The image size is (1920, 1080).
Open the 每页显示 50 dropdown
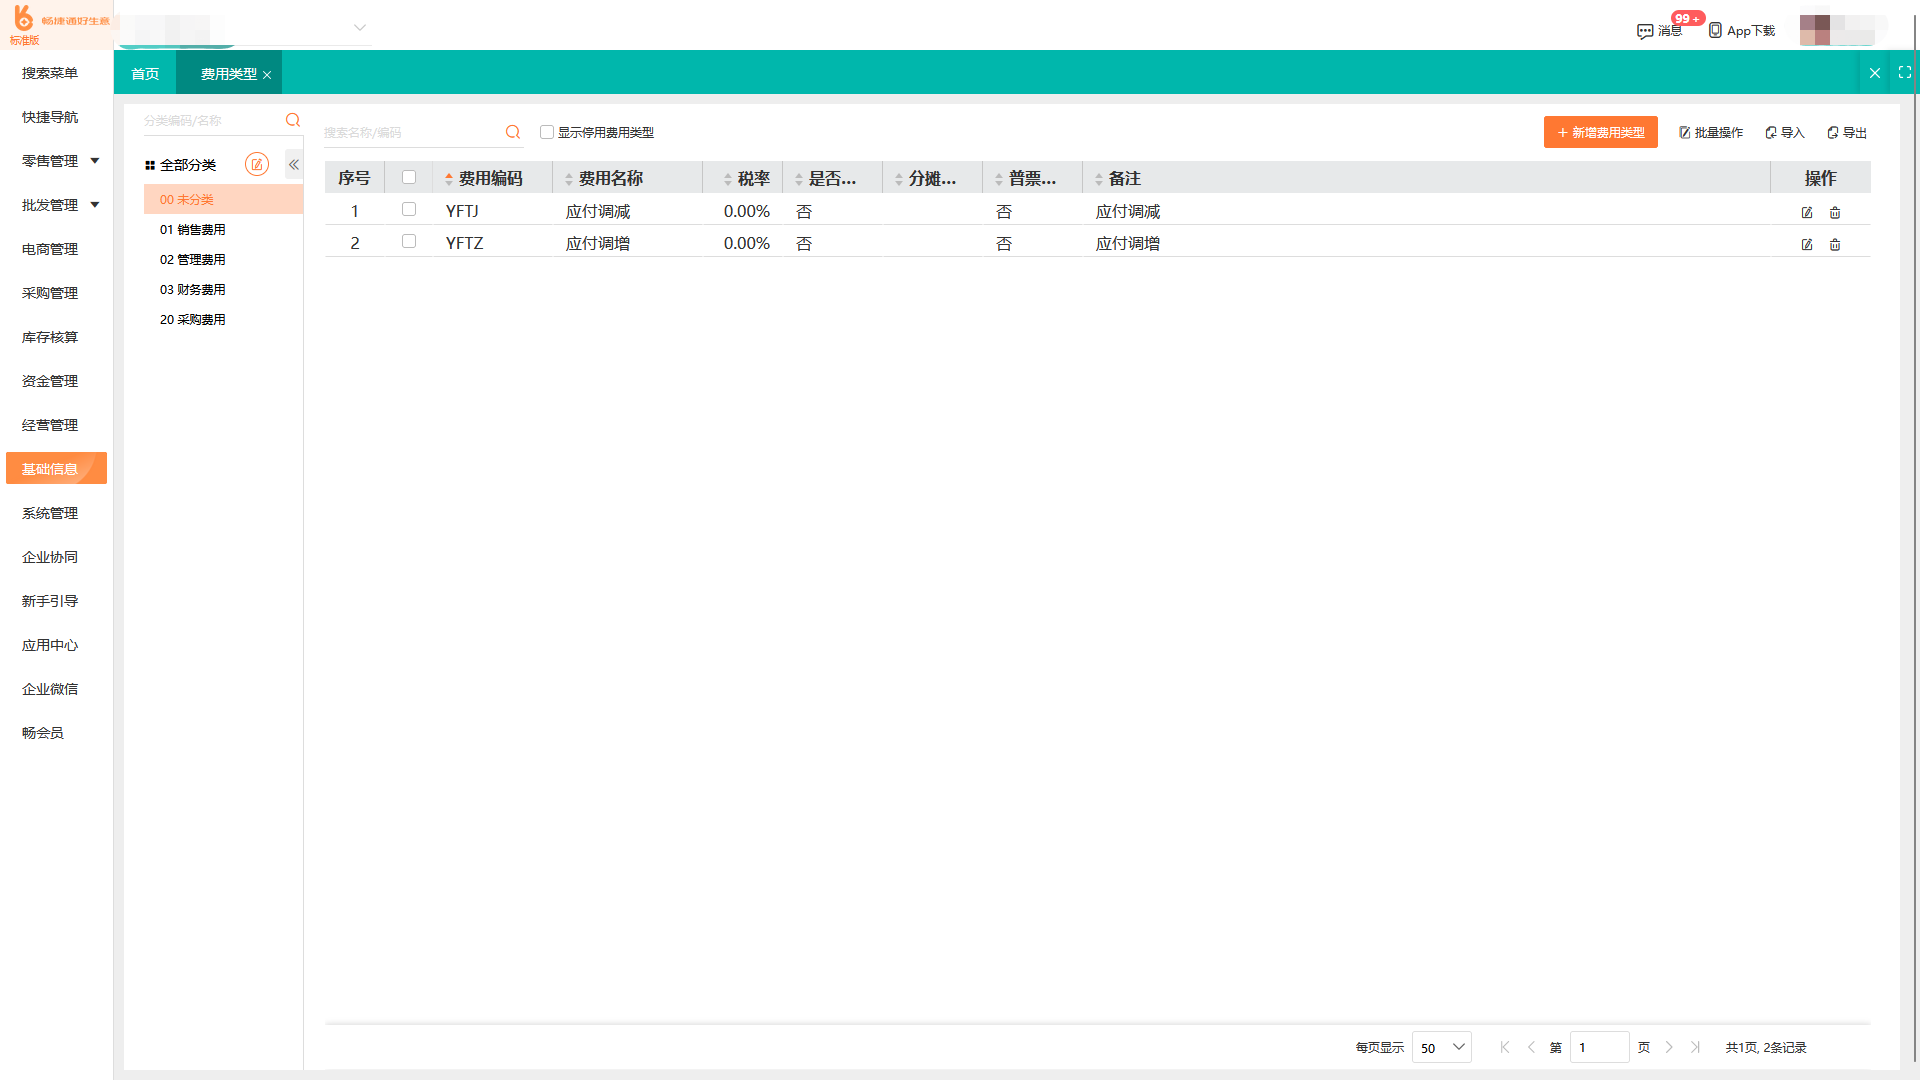click(1439, 1047)
